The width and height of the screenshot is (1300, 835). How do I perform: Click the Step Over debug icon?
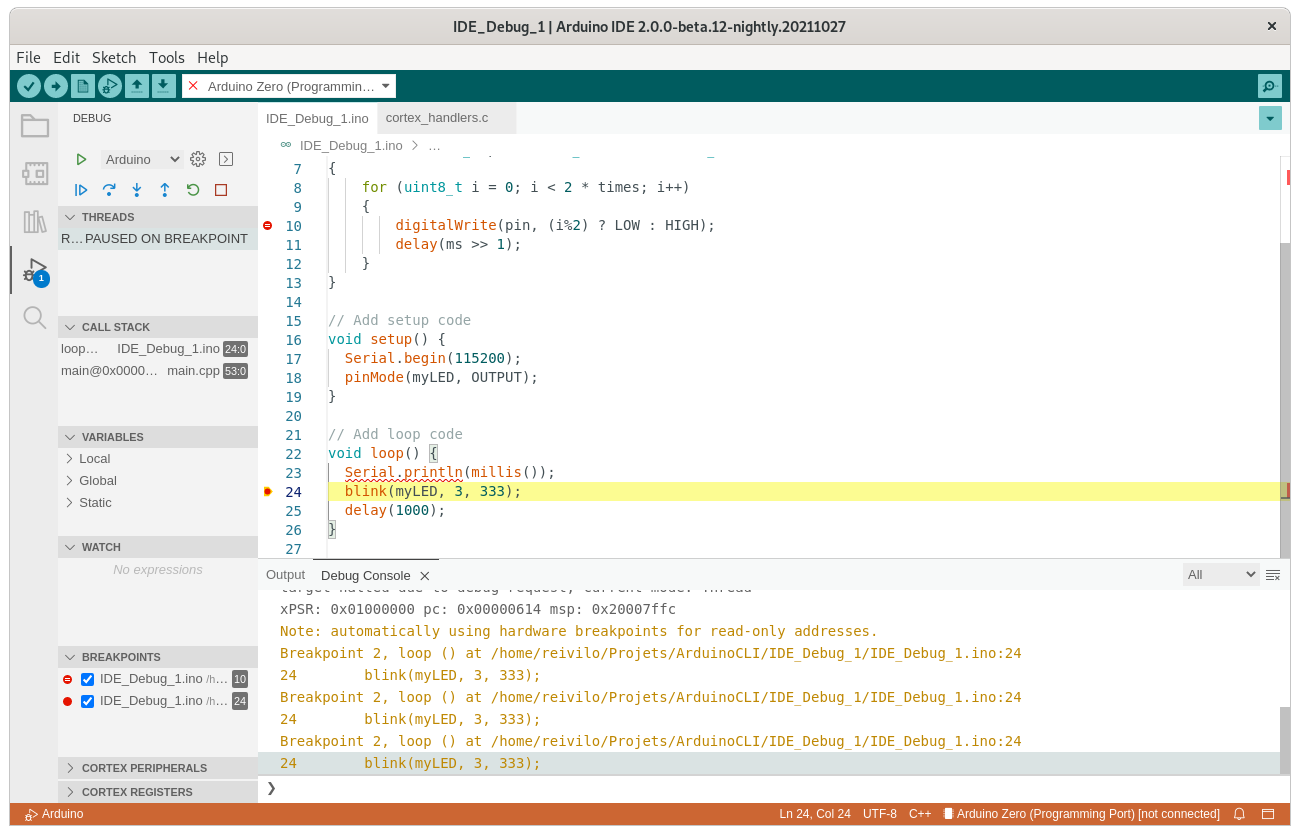click(x=109, y=189)
